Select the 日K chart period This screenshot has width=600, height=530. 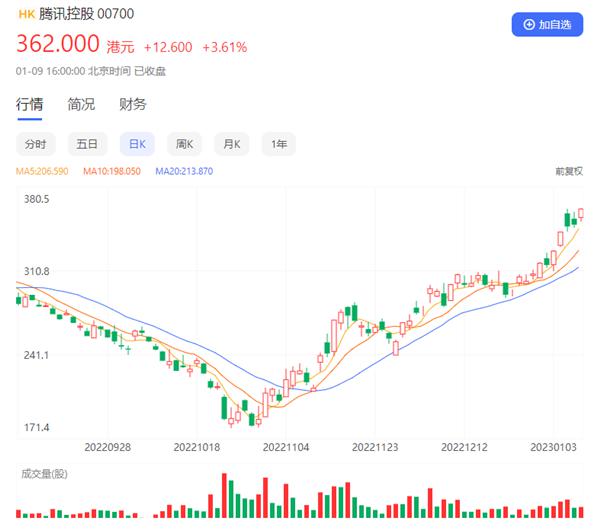pos(134,144)
